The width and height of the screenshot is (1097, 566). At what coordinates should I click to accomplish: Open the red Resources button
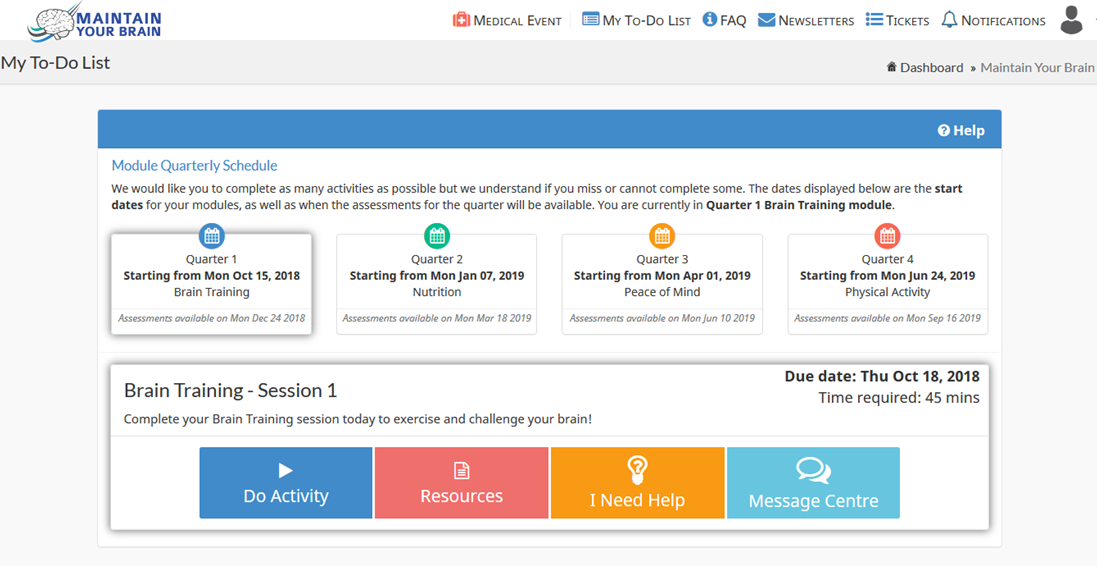pyautogui.click(x=461, y=483)
